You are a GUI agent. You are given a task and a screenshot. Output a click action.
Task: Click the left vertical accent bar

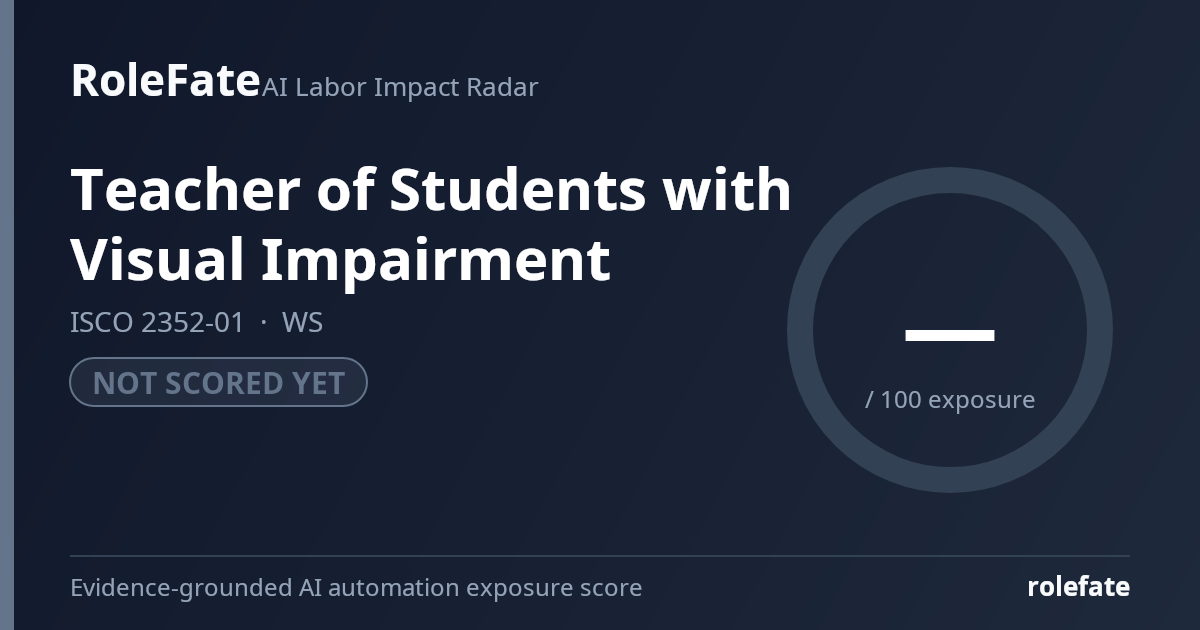[7, 315]
